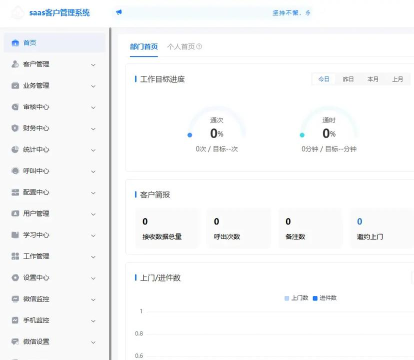
Task: Click the 客户管理 person icon
Action: [x=15, y=64]
